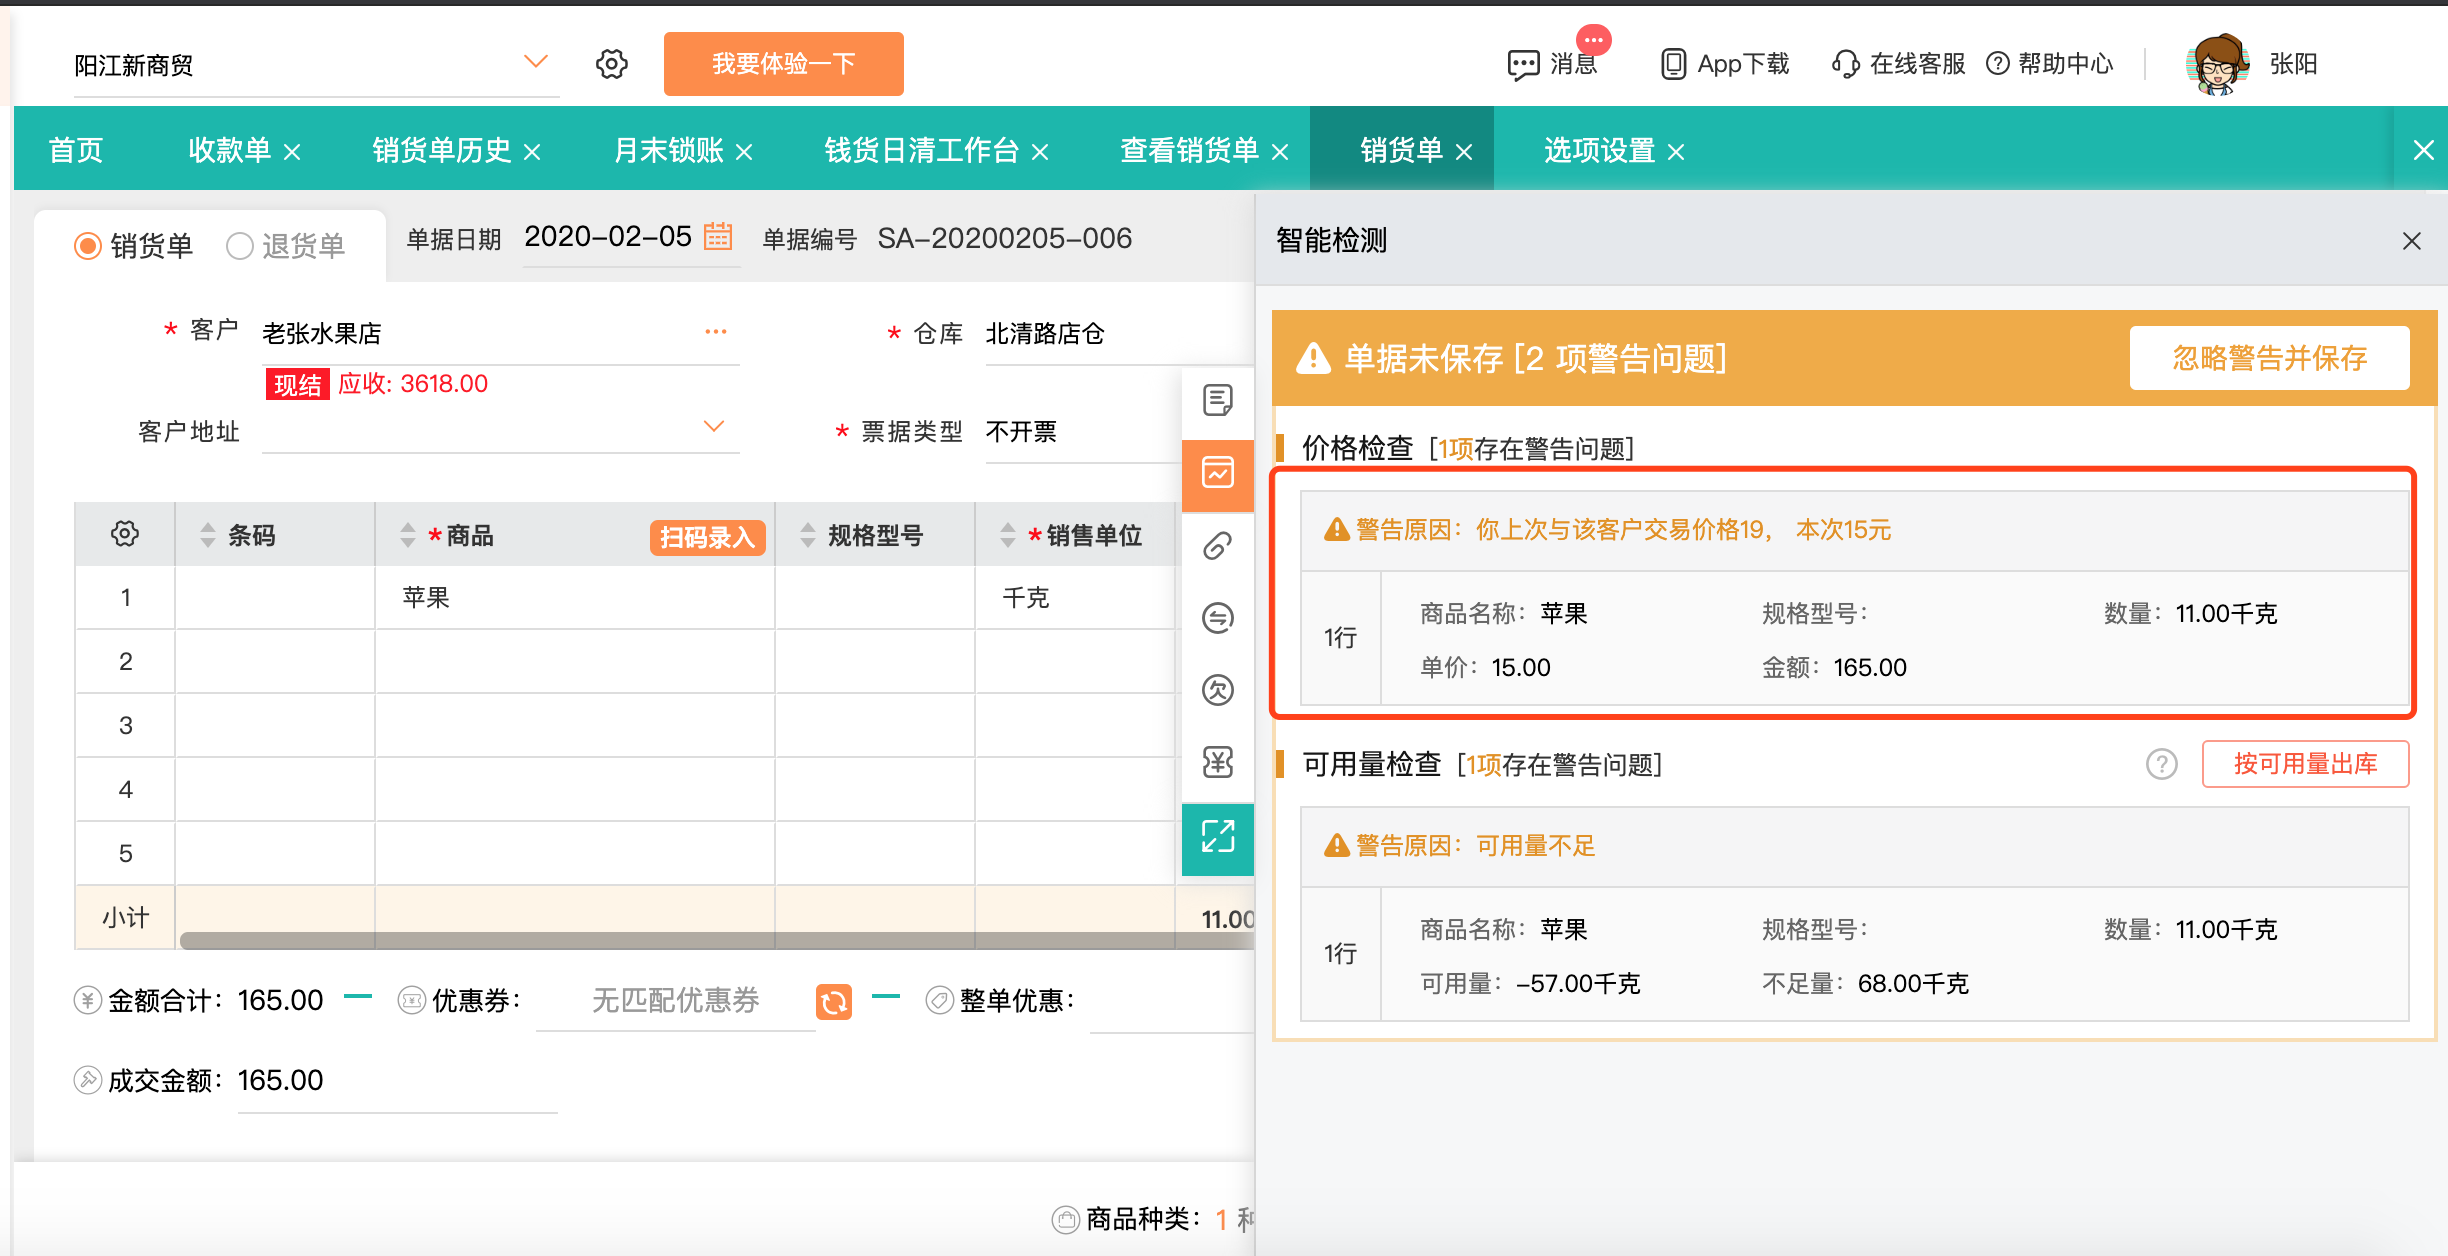Click the barcode scan entry icon

tap(706, 535)
